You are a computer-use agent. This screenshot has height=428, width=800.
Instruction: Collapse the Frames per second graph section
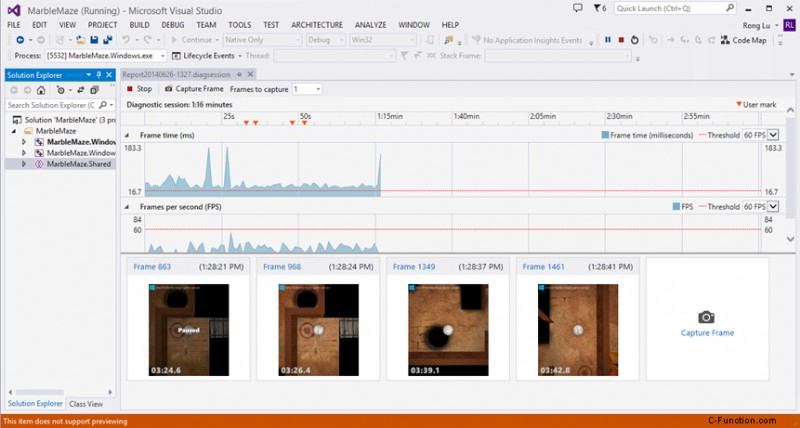(x=128, y=206)
